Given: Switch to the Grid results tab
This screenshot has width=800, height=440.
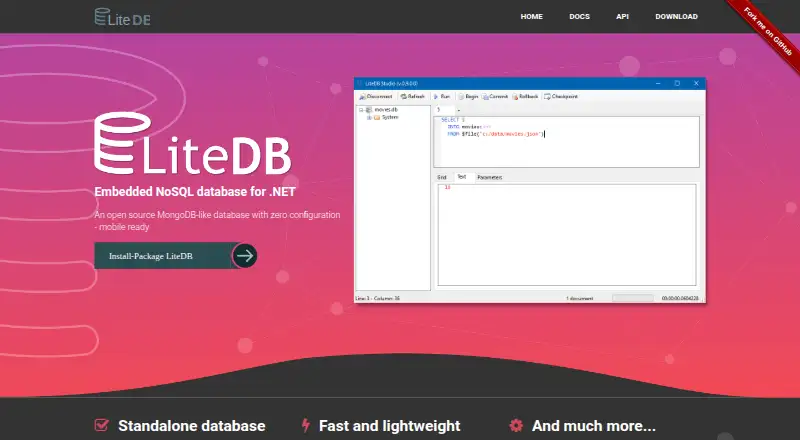Looking at the screenshot, I should (442, 177).
